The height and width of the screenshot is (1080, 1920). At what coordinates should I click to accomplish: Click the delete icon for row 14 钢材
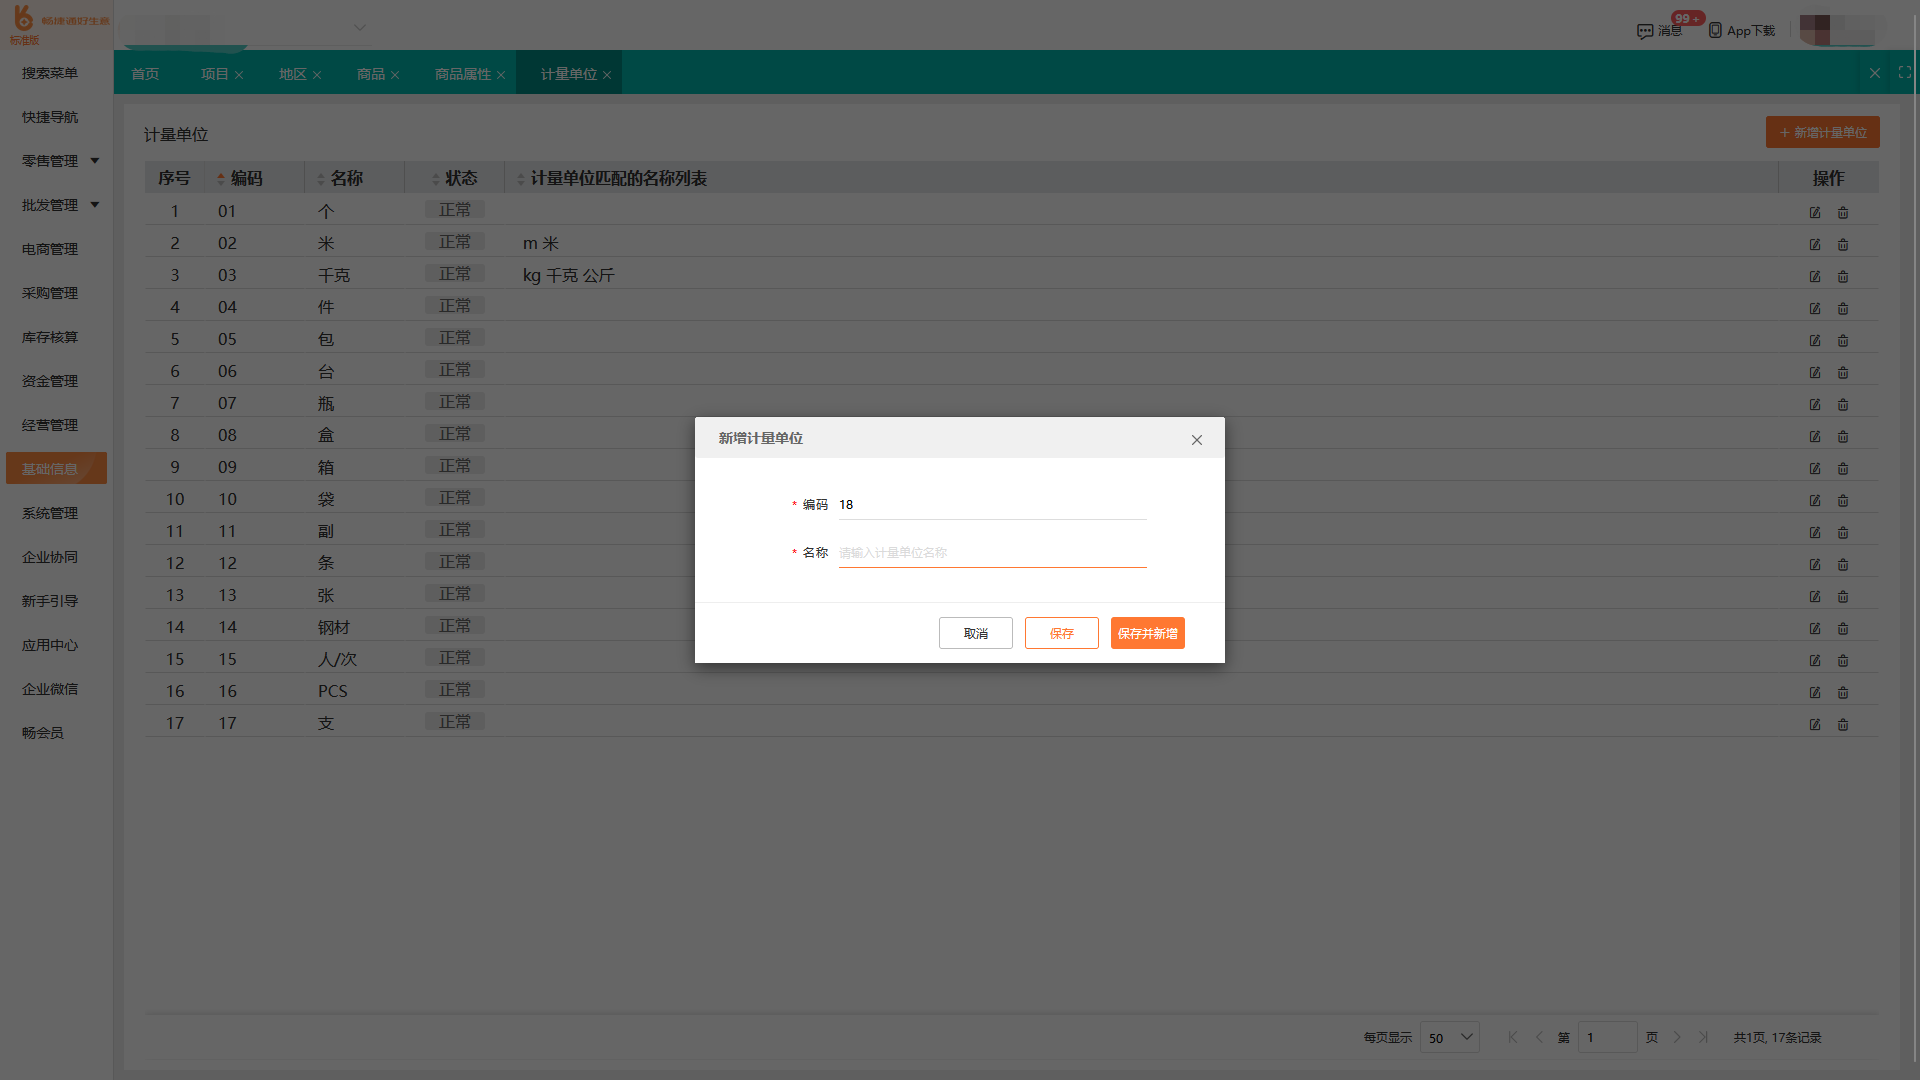click(x=1844, y=628)
